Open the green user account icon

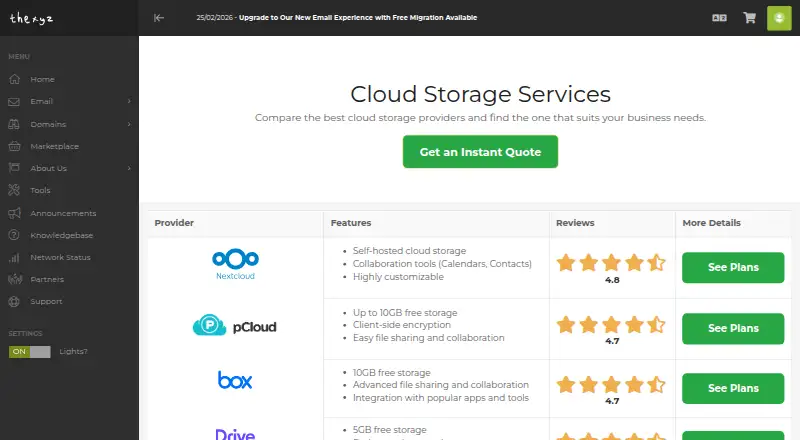779,18
